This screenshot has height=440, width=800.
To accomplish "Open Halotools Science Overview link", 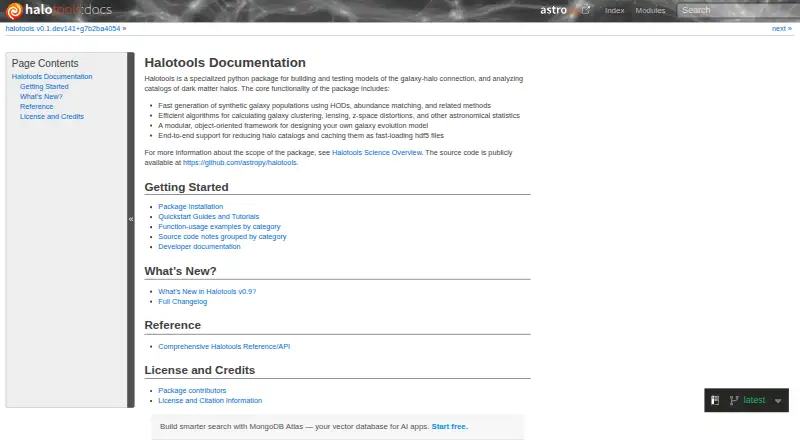I will click(377, 153).
